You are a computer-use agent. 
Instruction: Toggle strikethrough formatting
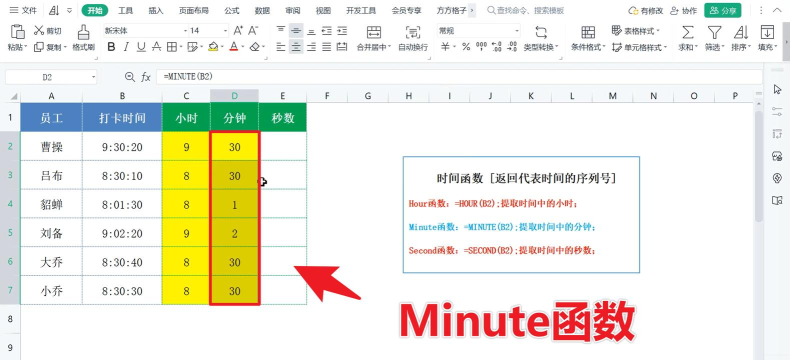coord(157,47)
